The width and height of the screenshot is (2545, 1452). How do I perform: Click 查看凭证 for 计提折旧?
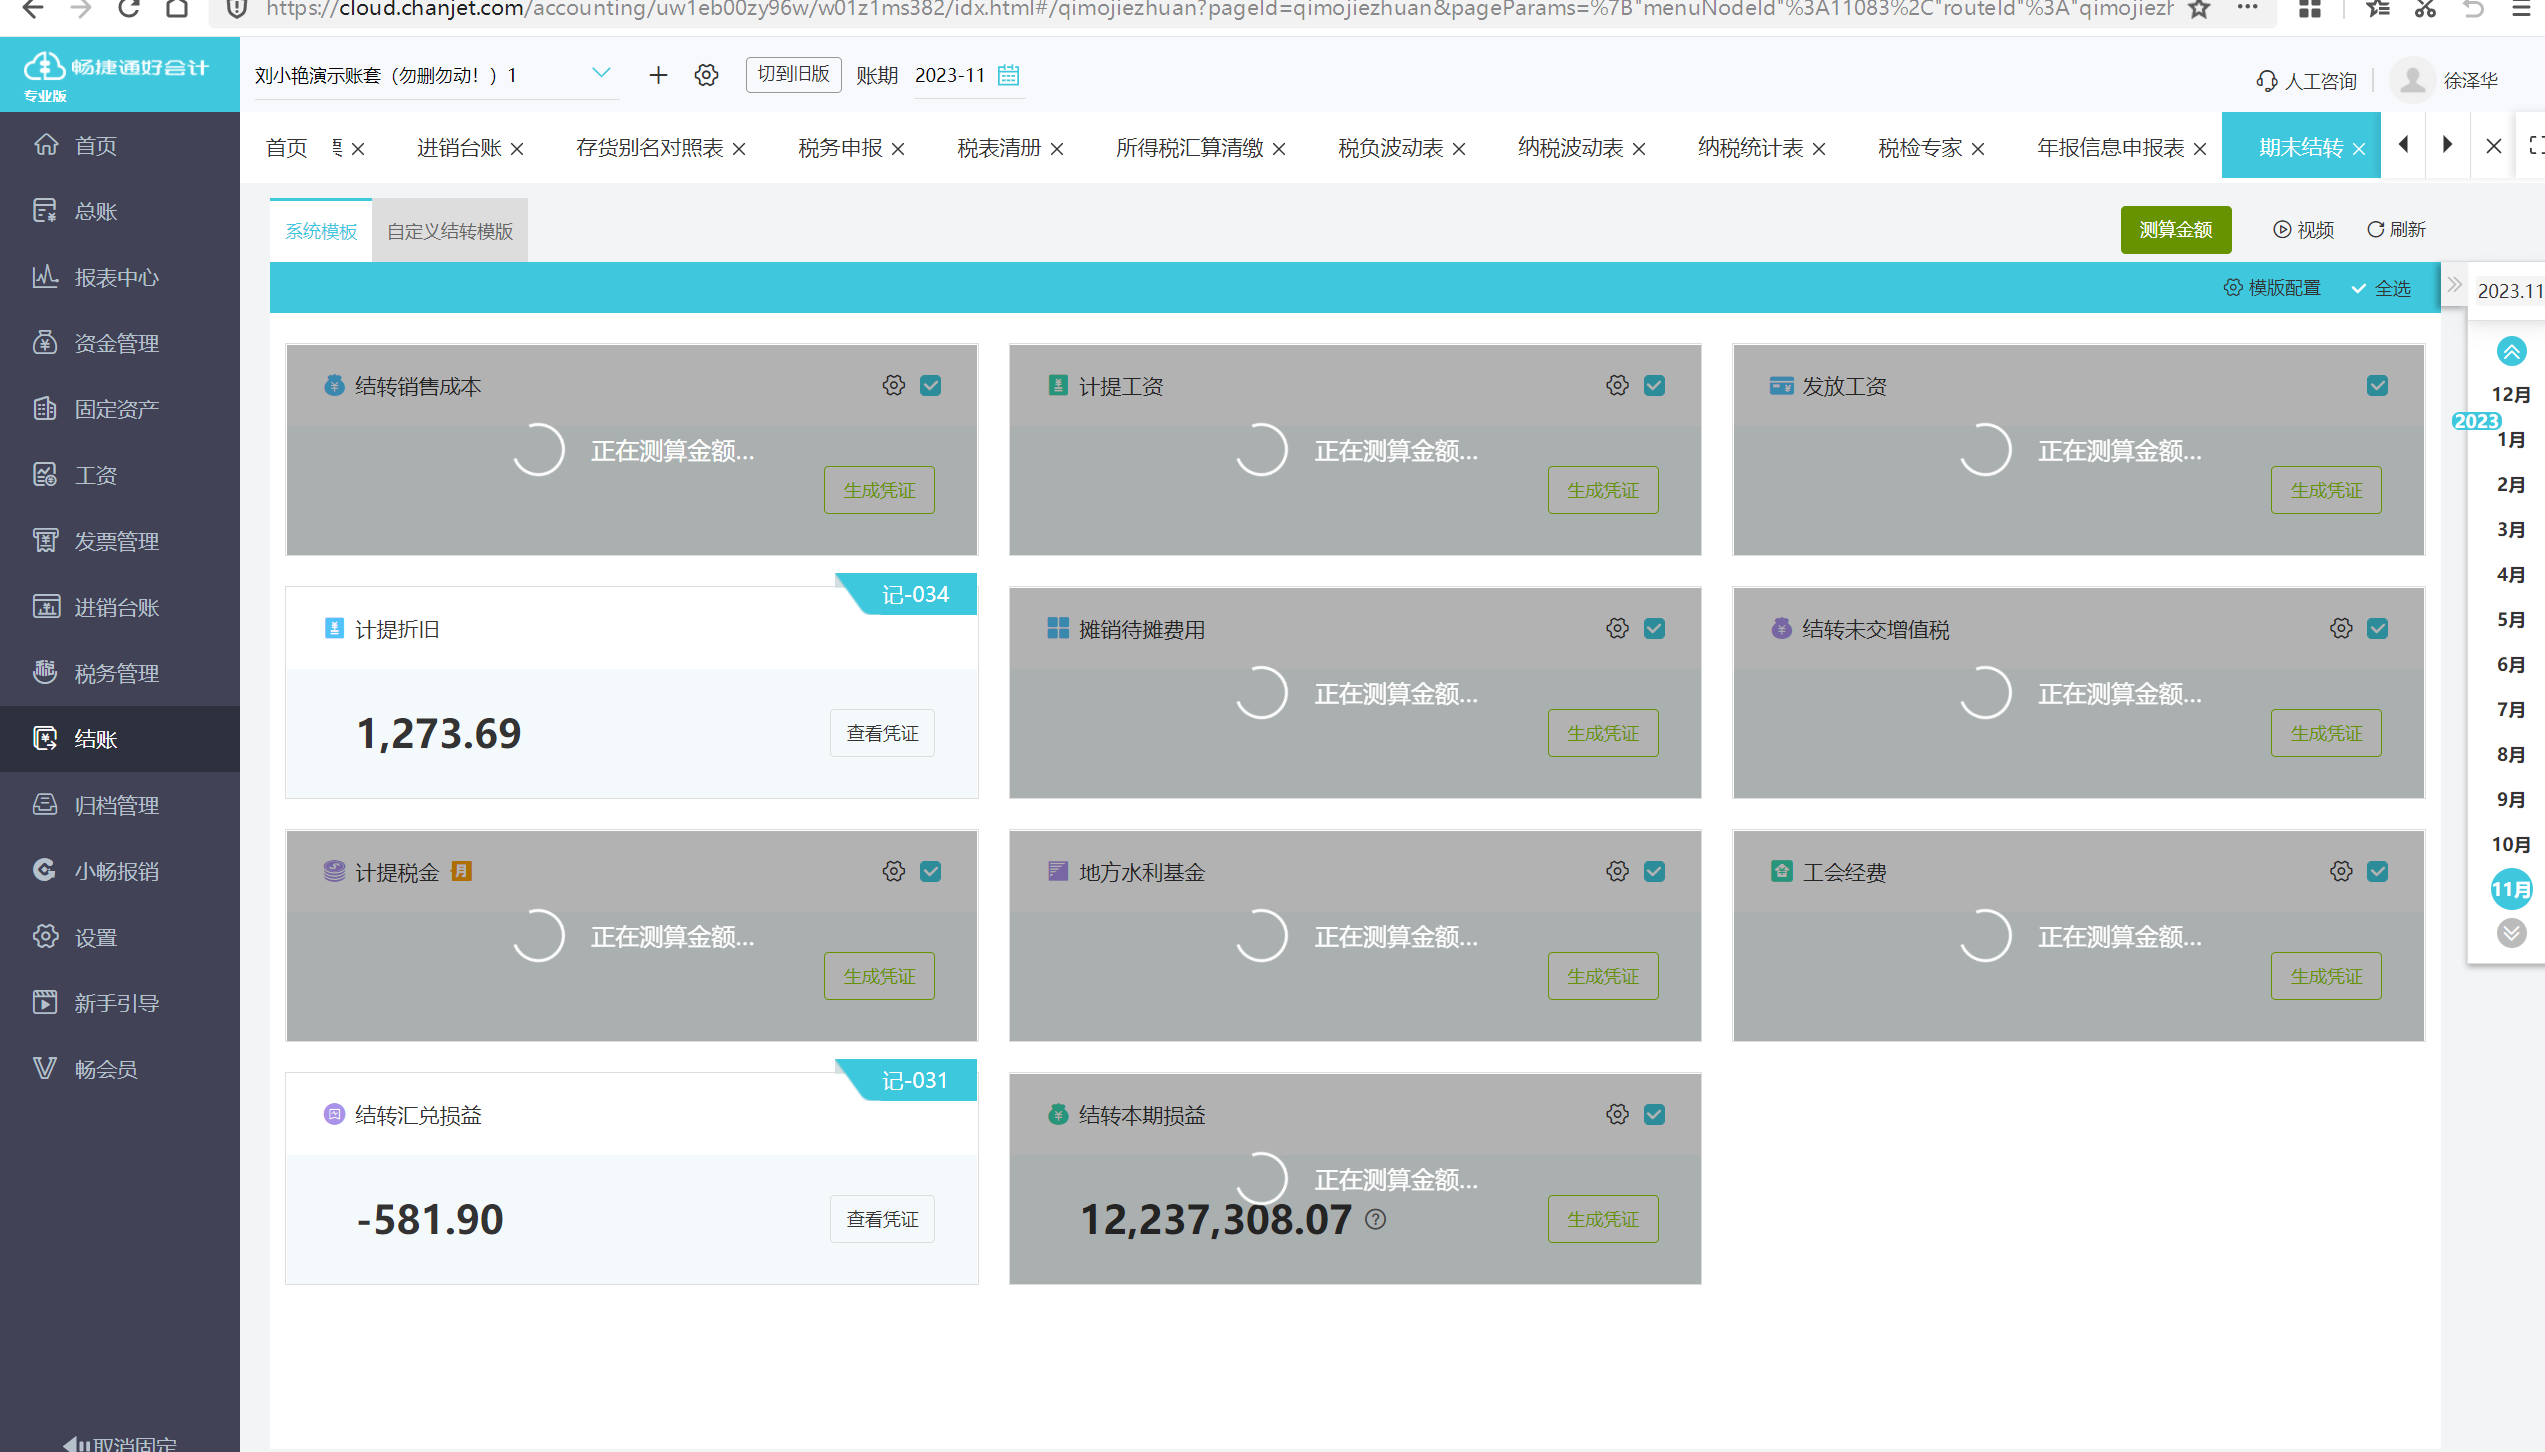(881, 734)
